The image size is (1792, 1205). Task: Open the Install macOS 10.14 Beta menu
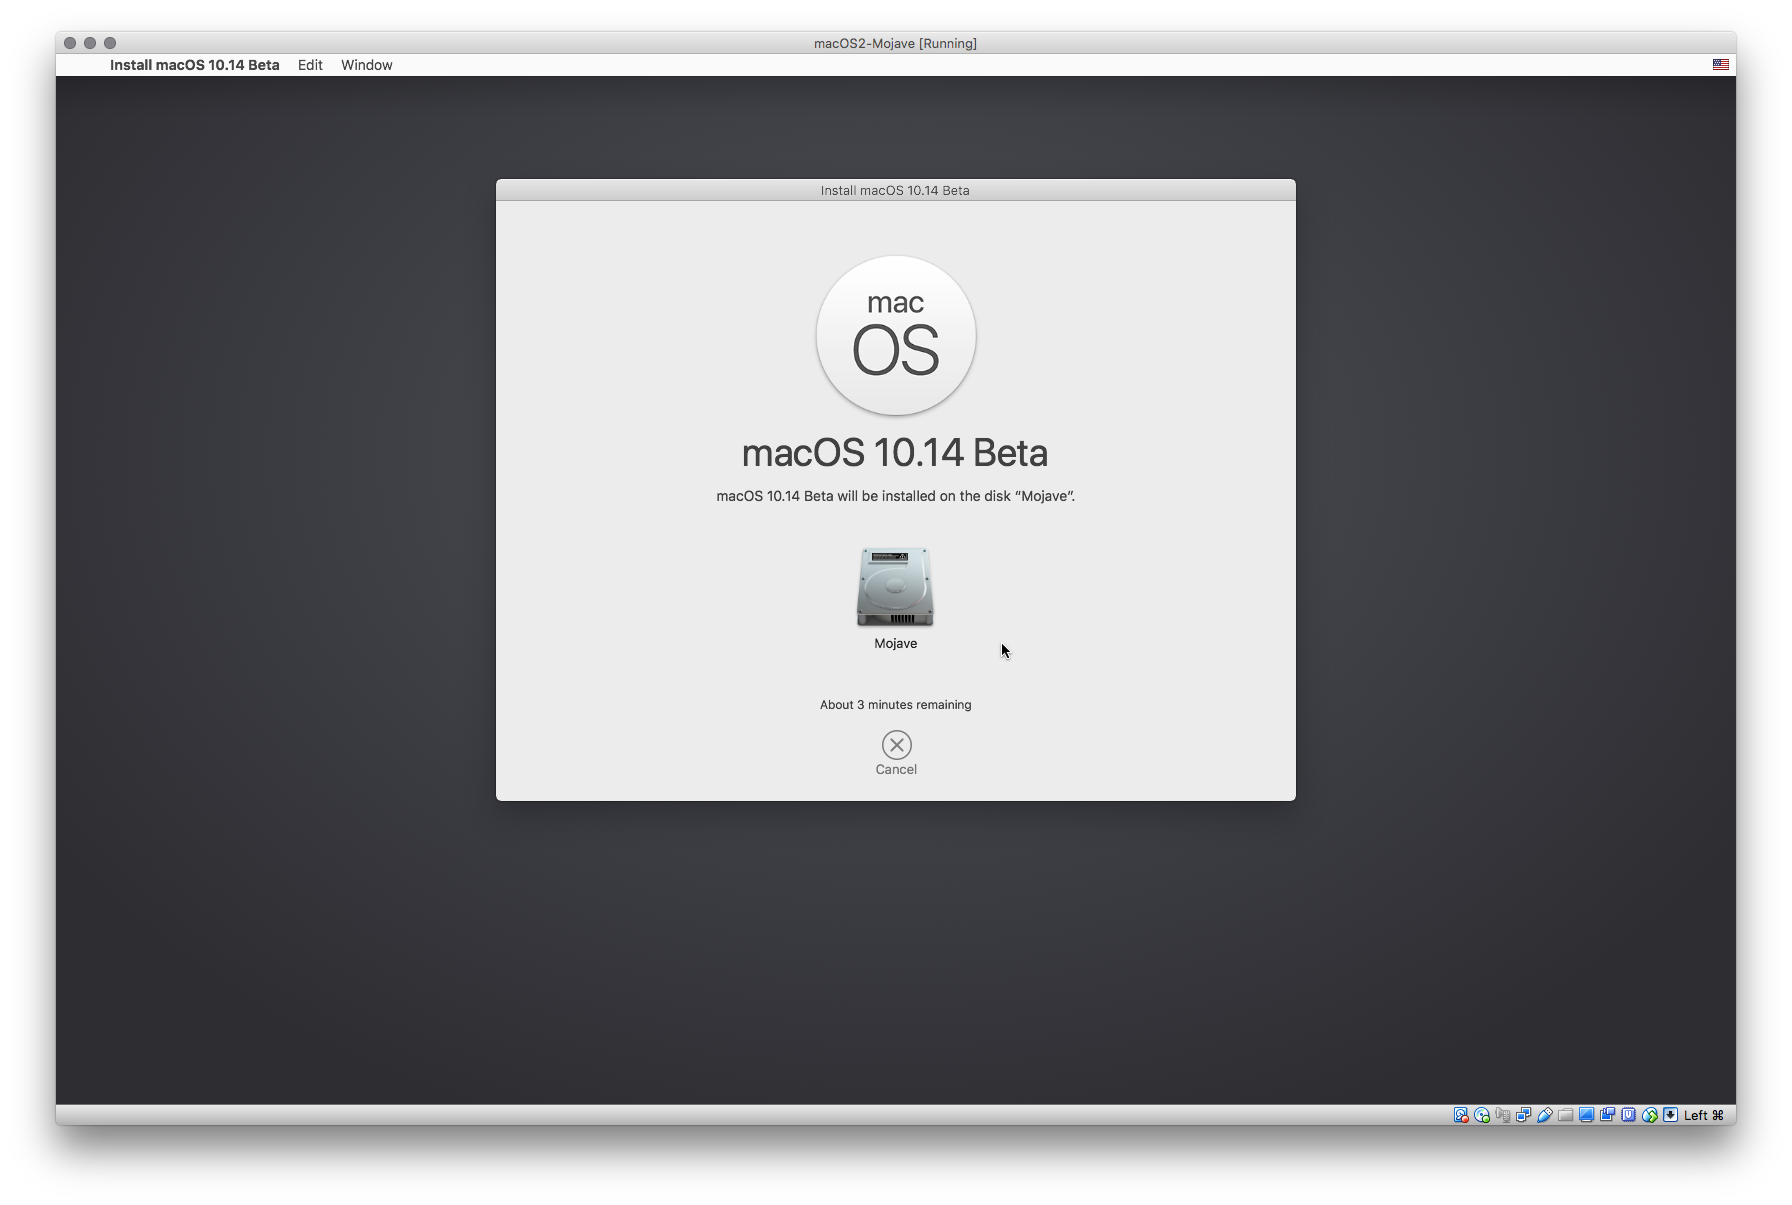(194, 64)
